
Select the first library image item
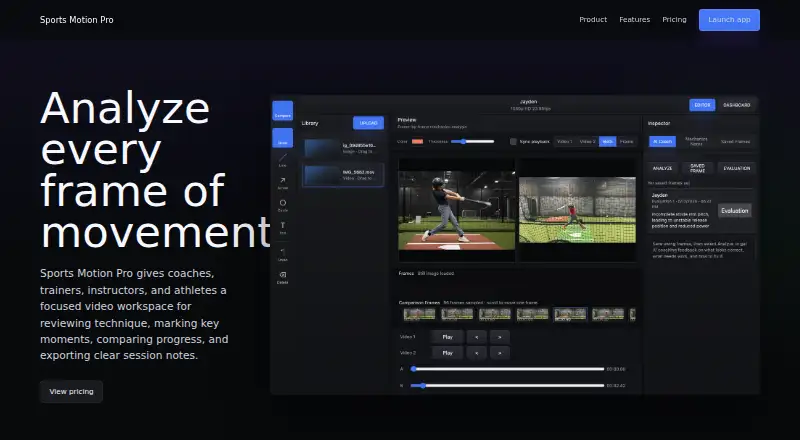(343, 148)
